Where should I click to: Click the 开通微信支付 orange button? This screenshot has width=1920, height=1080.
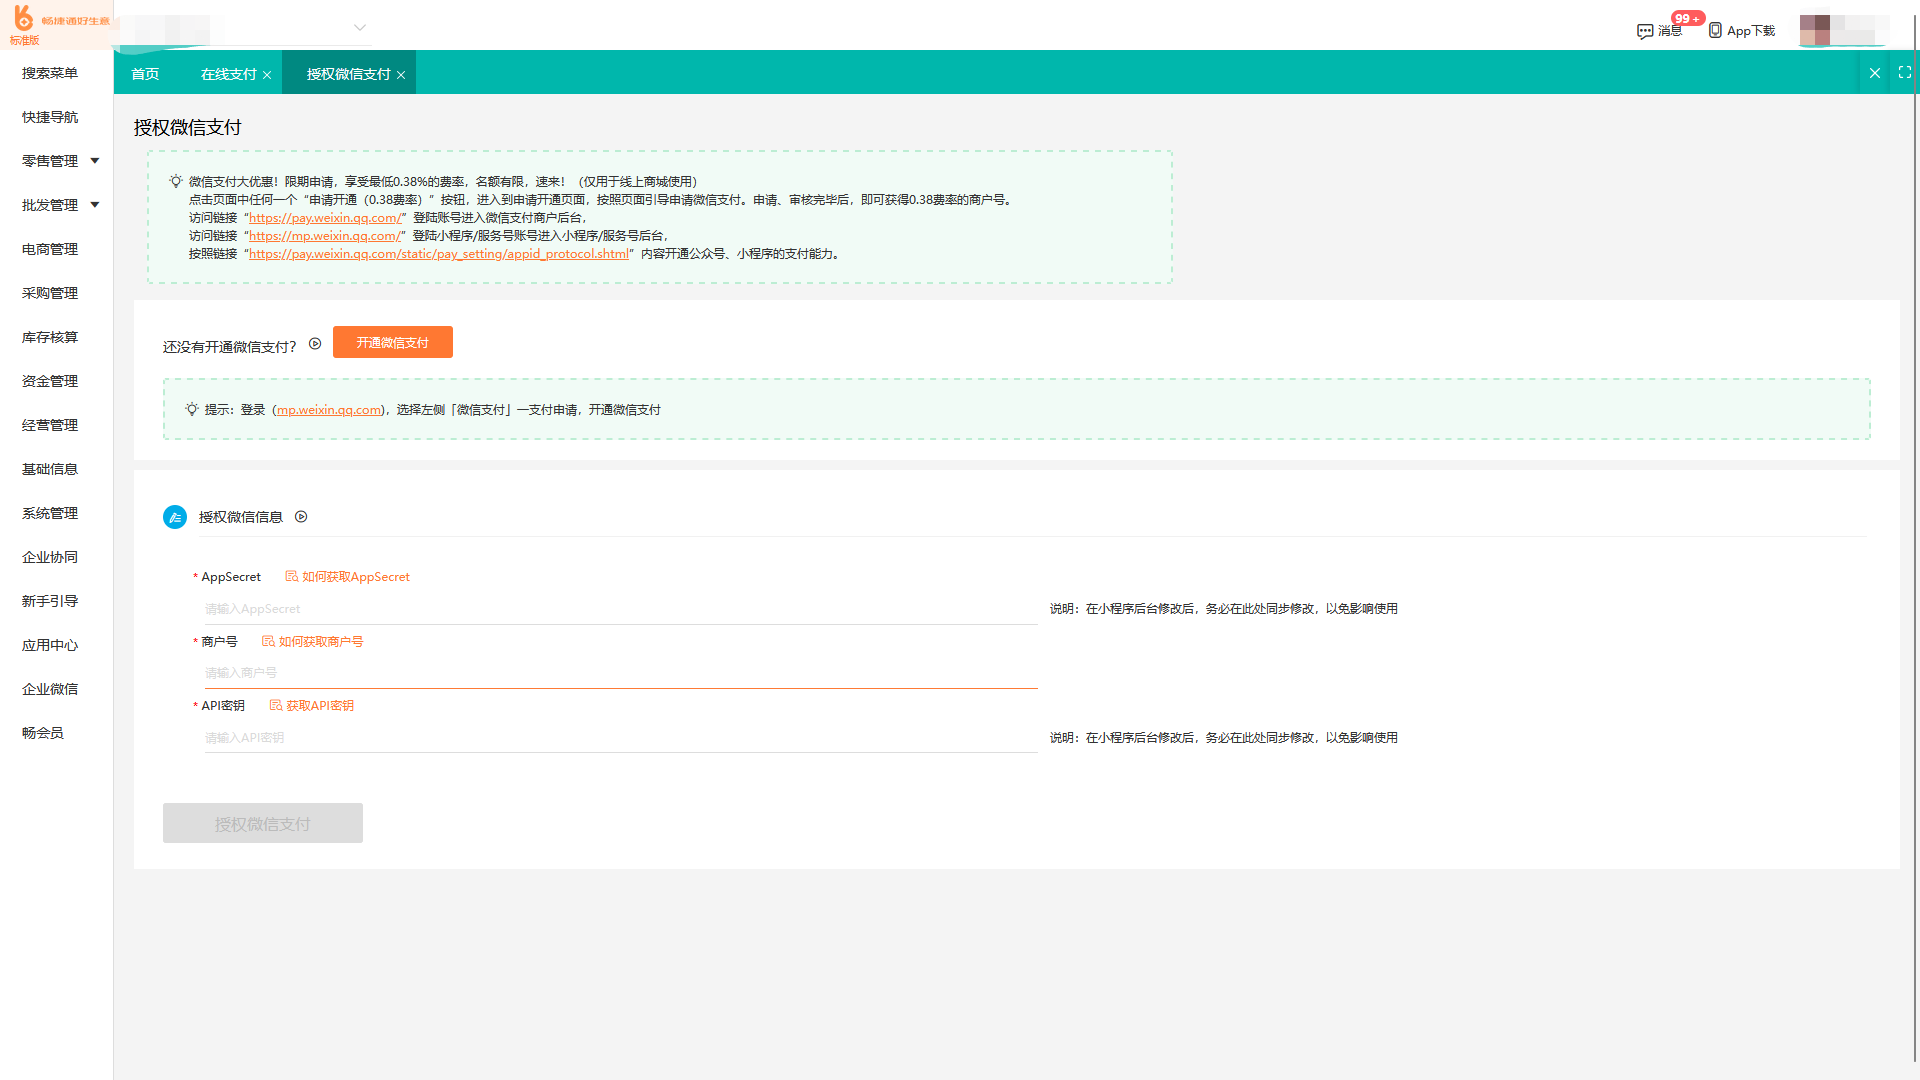[393, 342]
